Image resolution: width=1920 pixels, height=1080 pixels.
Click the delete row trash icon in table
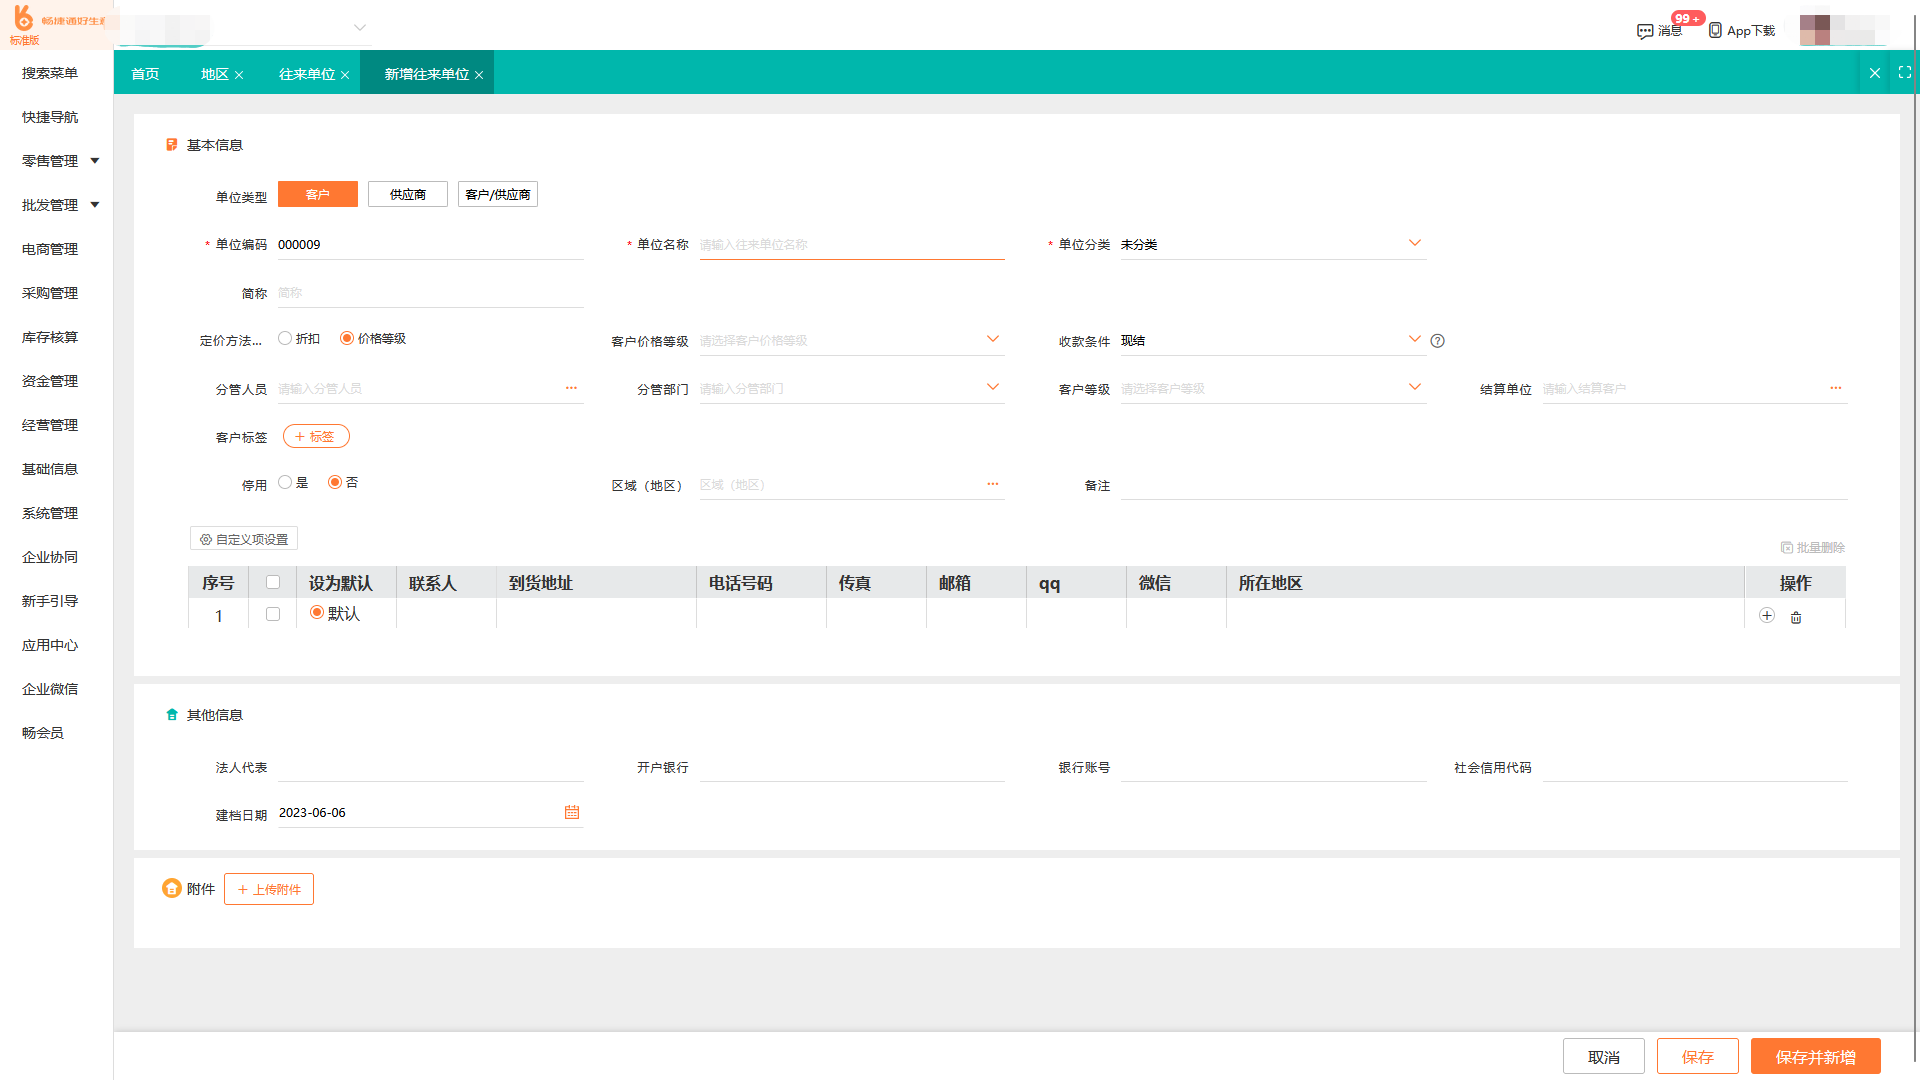click(x=1796, y=617)
